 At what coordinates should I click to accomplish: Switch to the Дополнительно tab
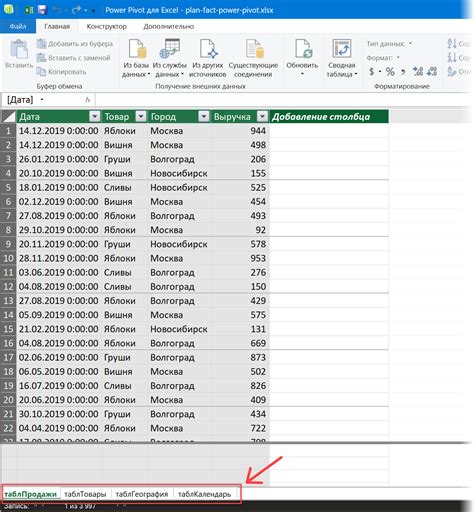click(x=169, y=26)
